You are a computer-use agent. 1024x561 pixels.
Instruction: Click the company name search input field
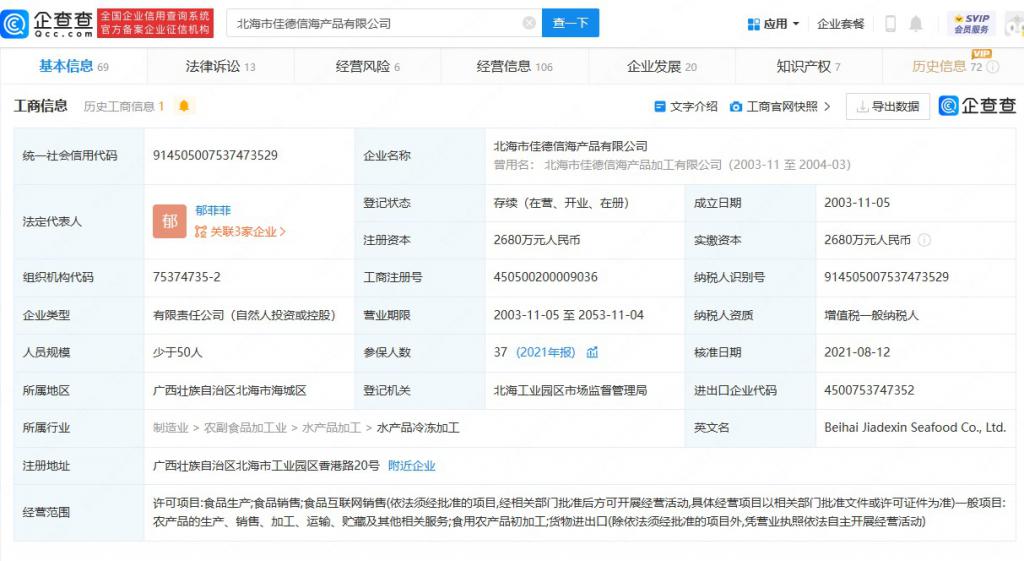pyautogui.click(x=372, y=23)
